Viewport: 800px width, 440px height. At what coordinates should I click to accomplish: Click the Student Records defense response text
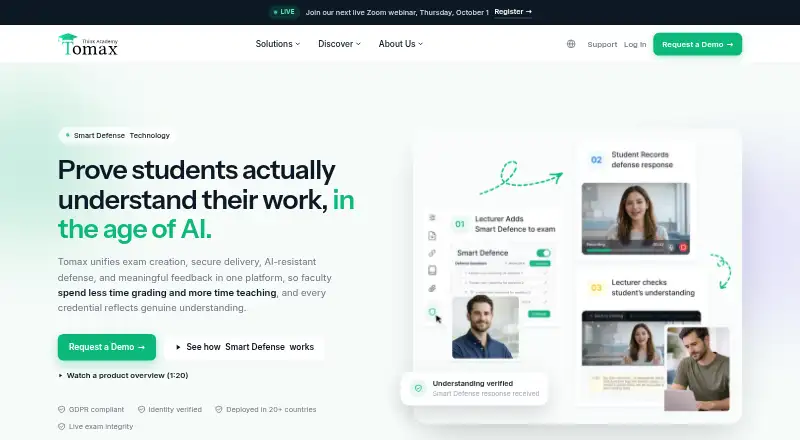pos(642,160)
